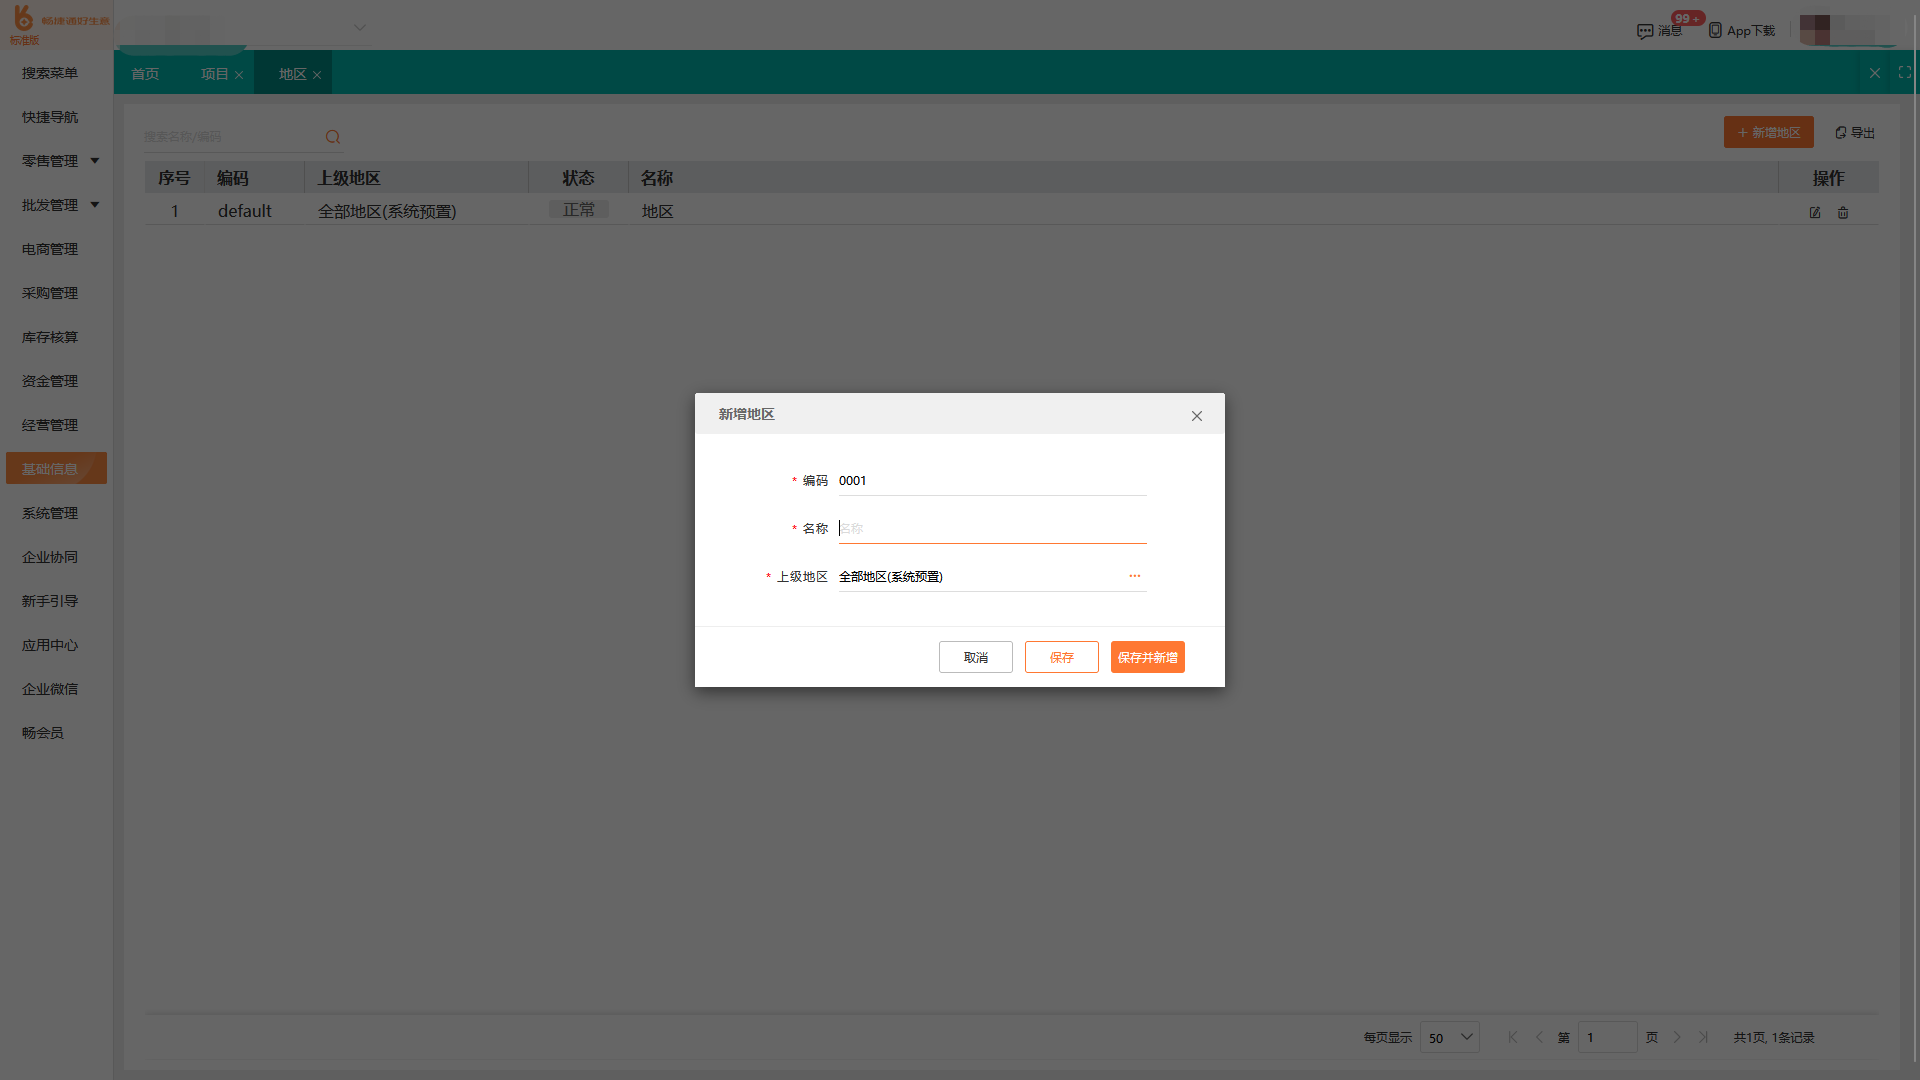The height and width of the screenshot is (1080, 1920).
Task: Click the 取消 button
Action: coord(976,657)
